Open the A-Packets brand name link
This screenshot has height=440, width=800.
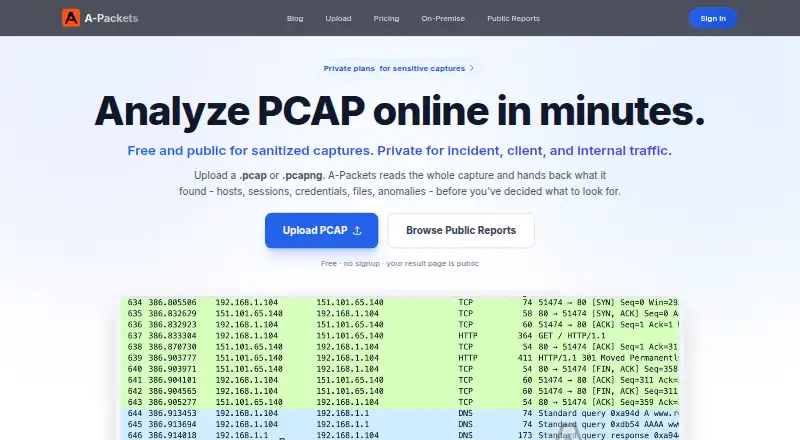pos(111,18)
